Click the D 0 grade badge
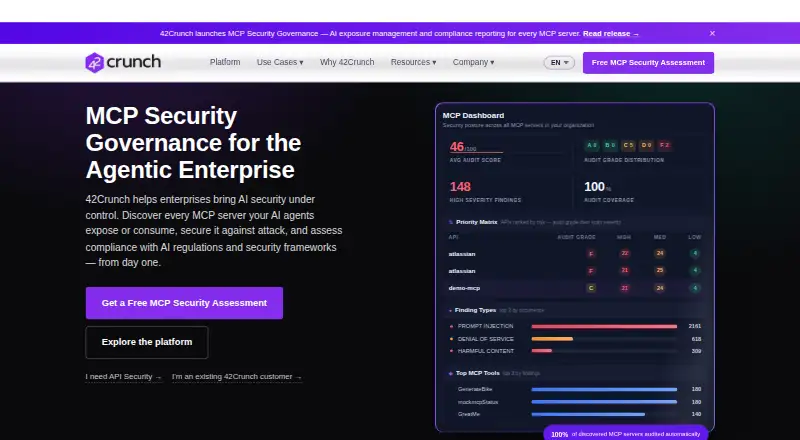The height and width of the screenshot is (440, 800). click(646, 145)
